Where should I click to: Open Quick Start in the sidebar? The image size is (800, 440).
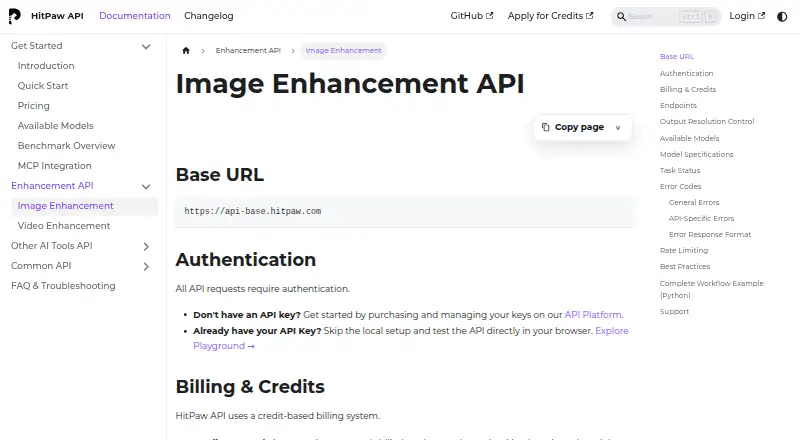click(43, 86)
